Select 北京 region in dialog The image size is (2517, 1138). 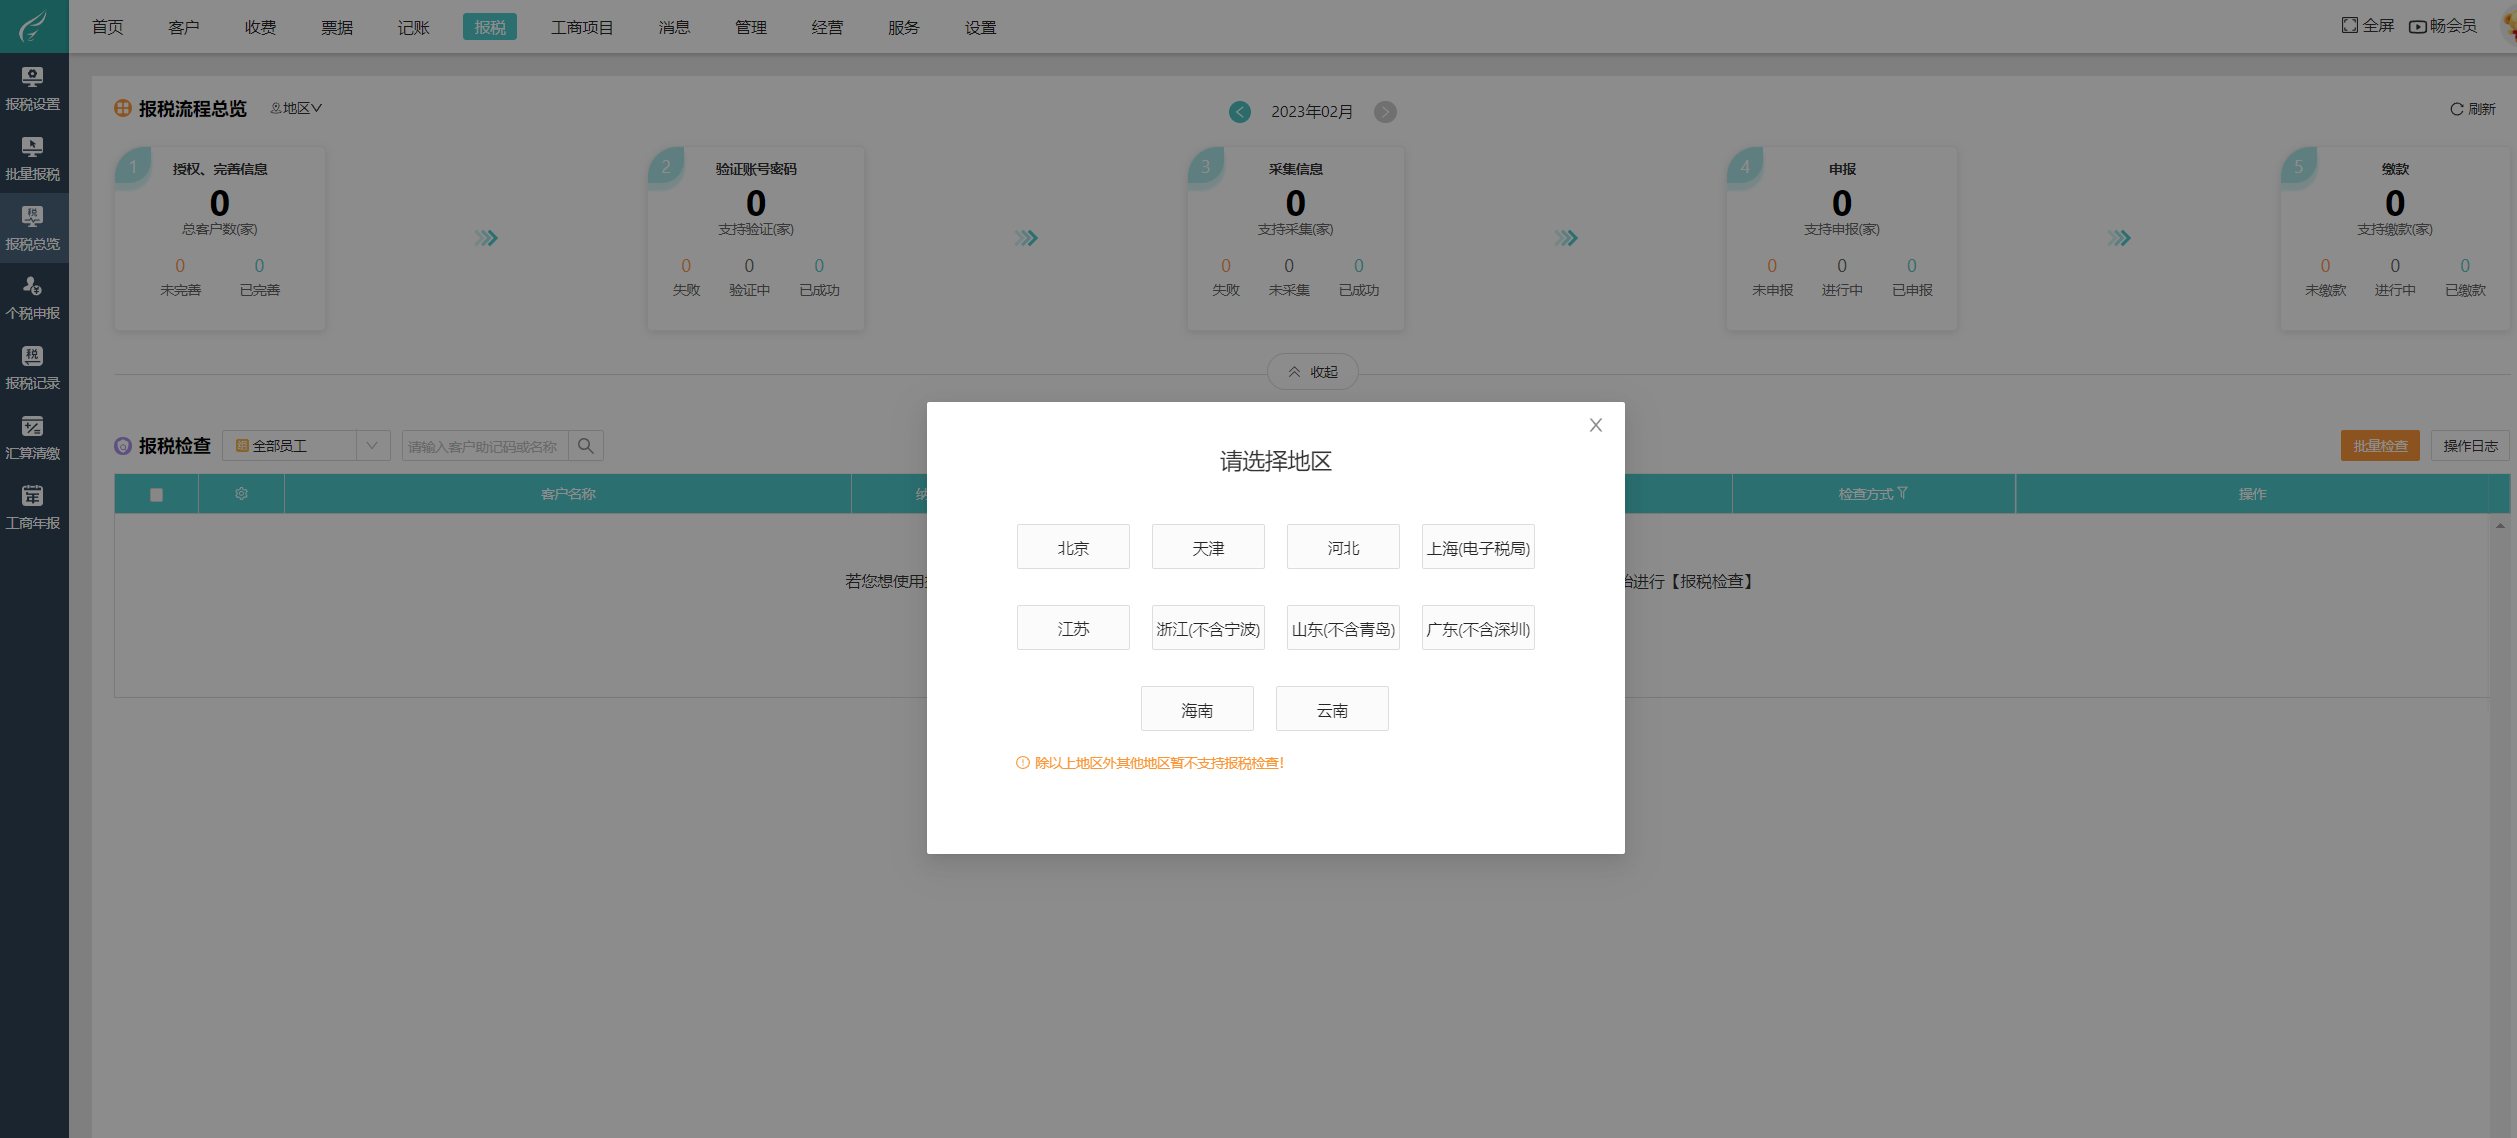[x=1072, y=547]
